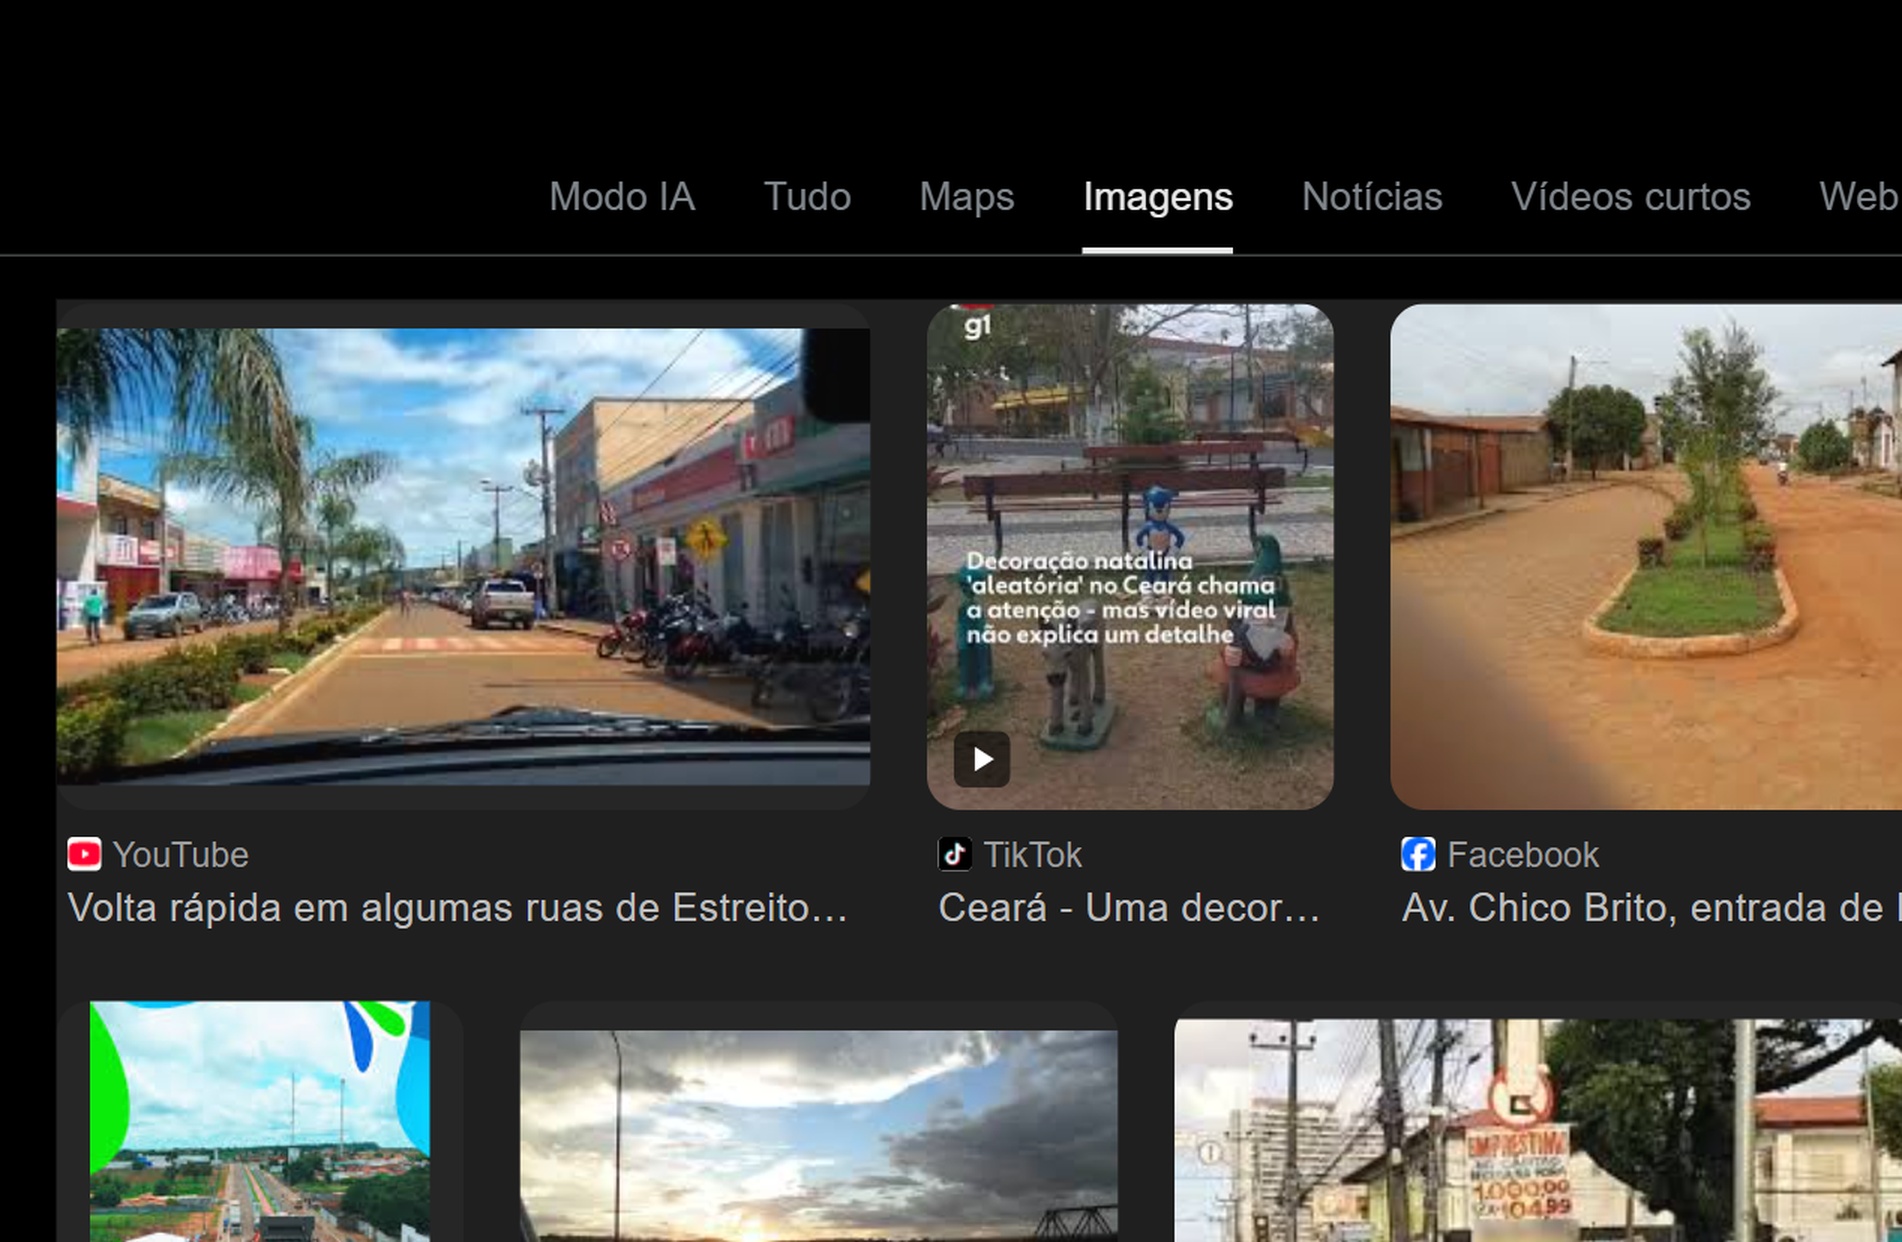Viewport: 1902px width, 1242px height.
Task: Click 'Volta rápida em algumas ruas de Estreito' title
Action: [457, 908]
